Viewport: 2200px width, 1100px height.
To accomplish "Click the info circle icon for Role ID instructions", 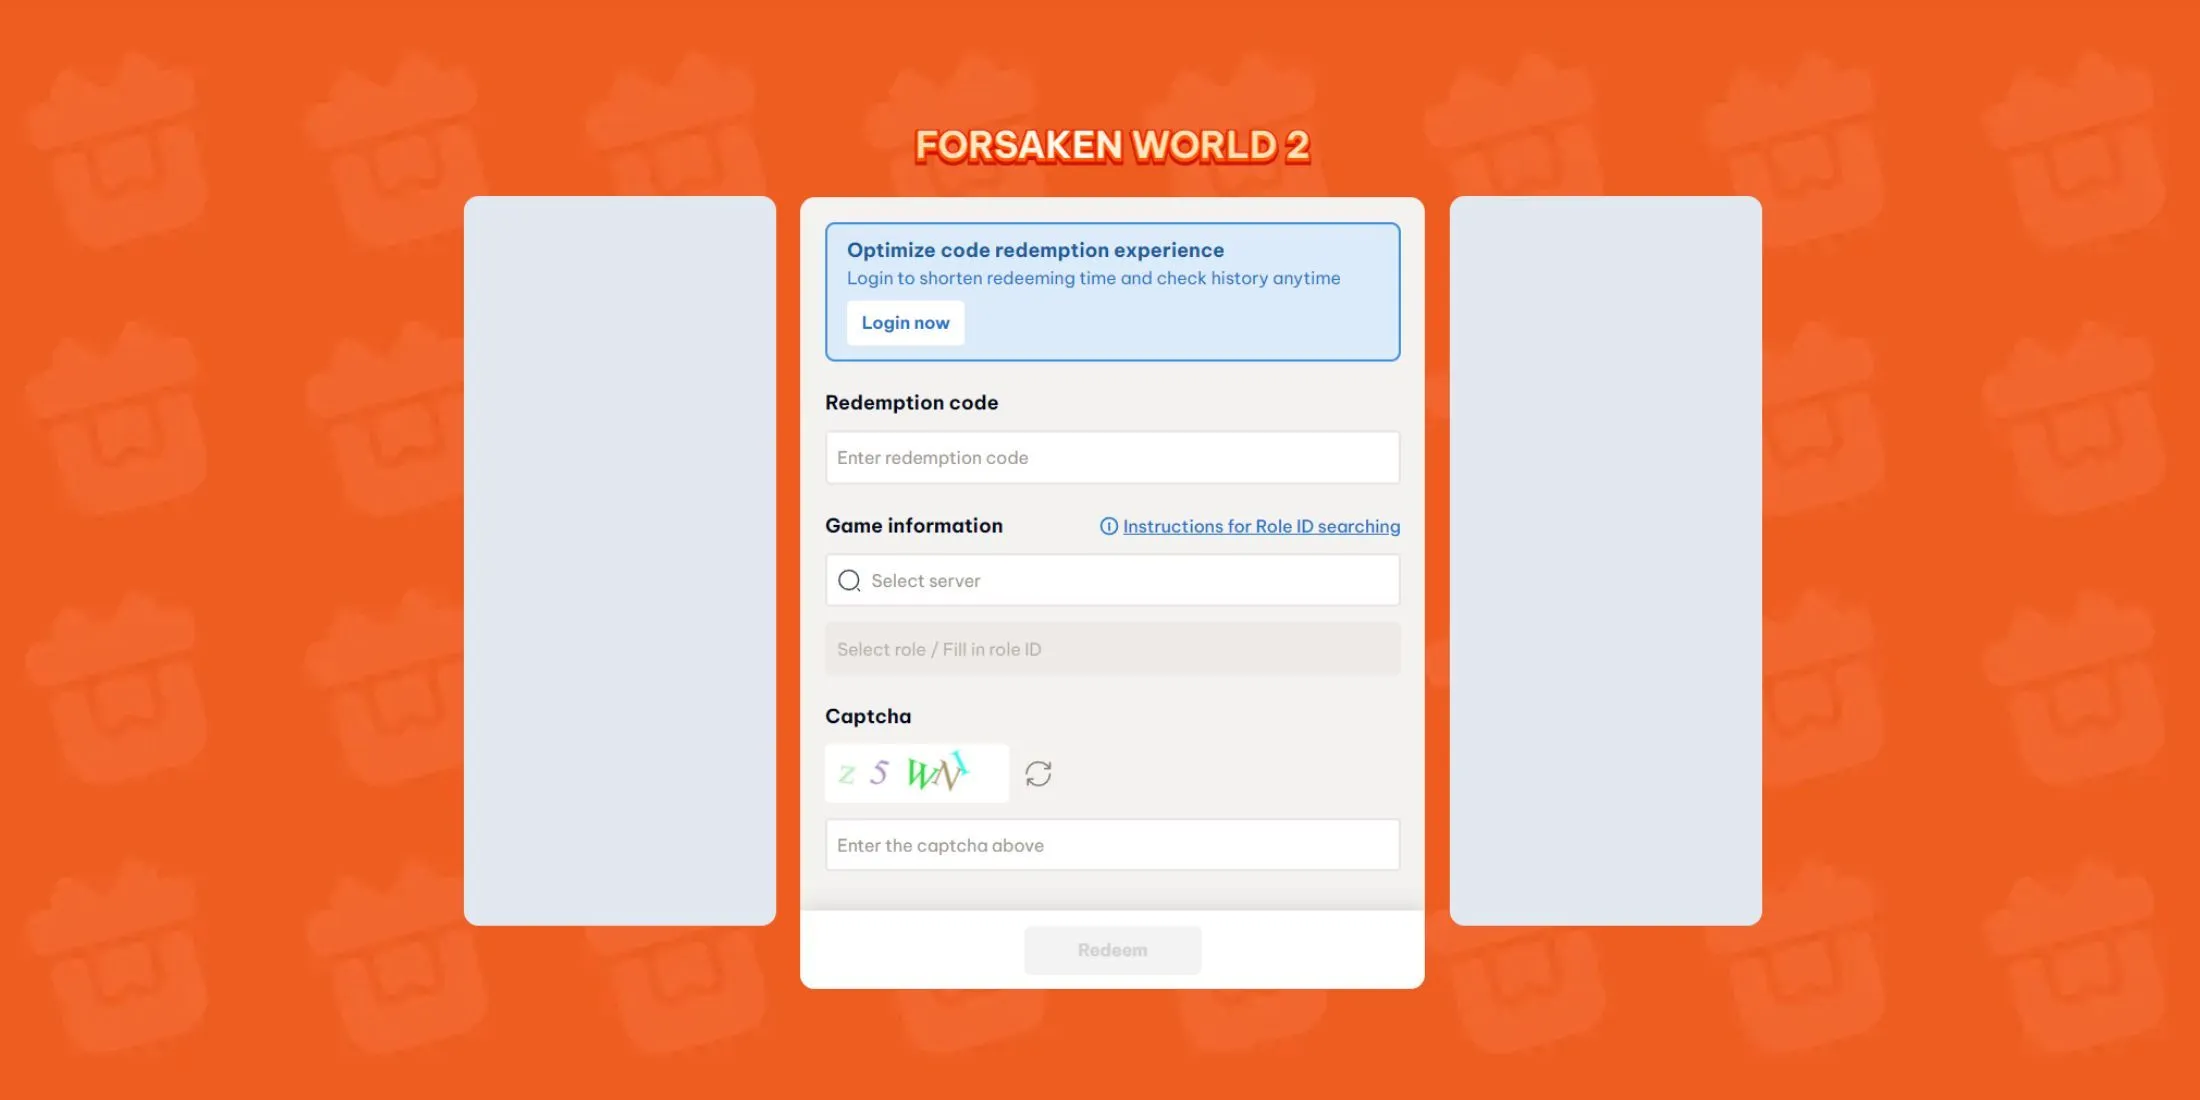I will (x=1107, y=526).
